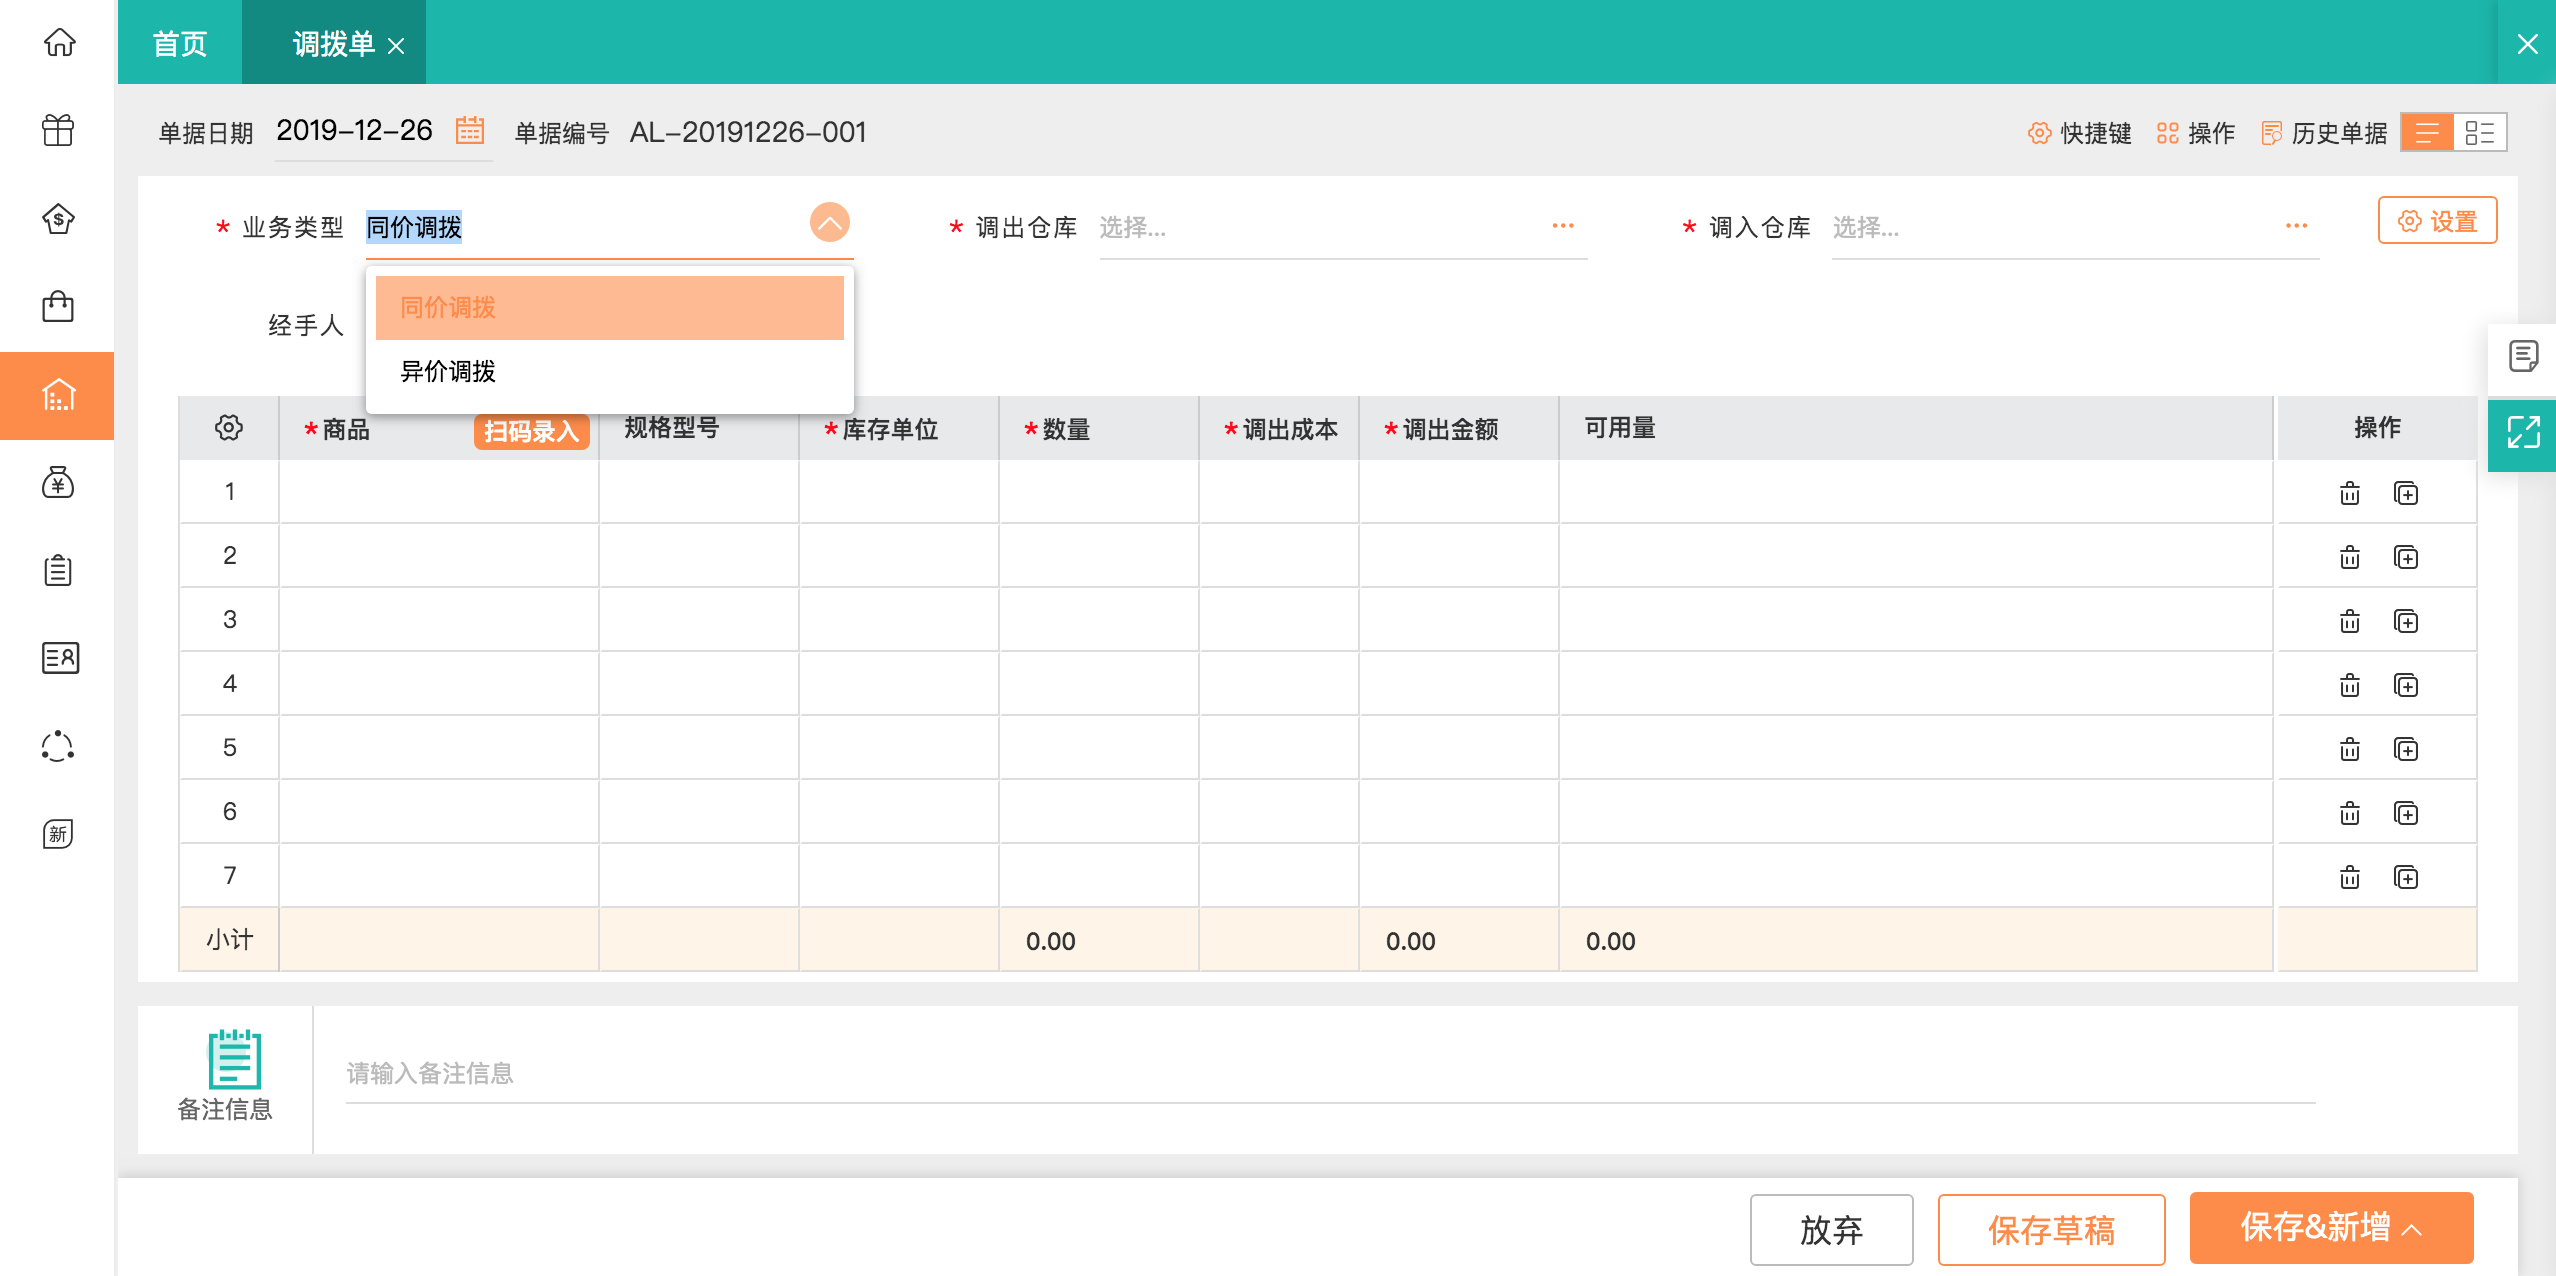Click the column settings gear icon in table
This screenshot has height=1276, width=2556.
[x=230, y=427]
